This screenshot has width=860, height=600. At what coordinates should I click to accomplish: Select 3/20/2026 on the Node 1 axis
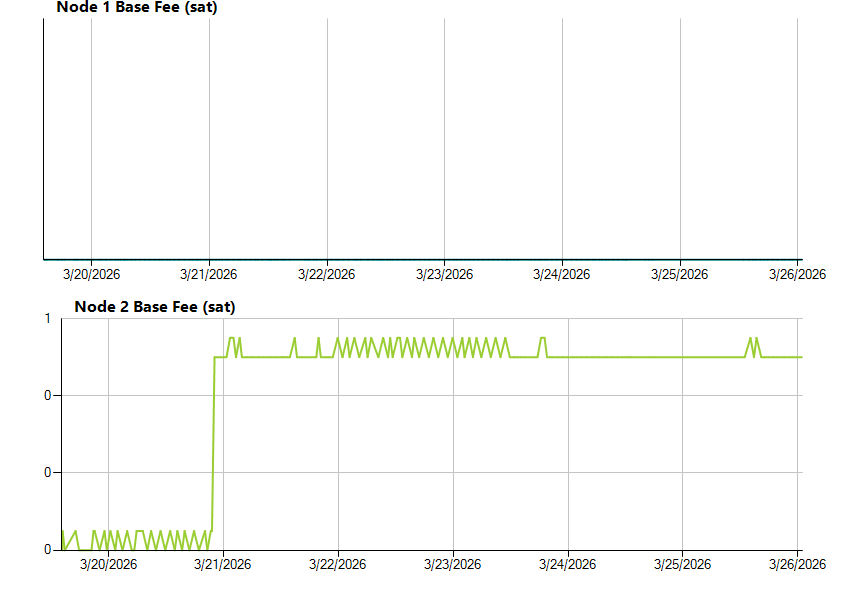point(91,274)
